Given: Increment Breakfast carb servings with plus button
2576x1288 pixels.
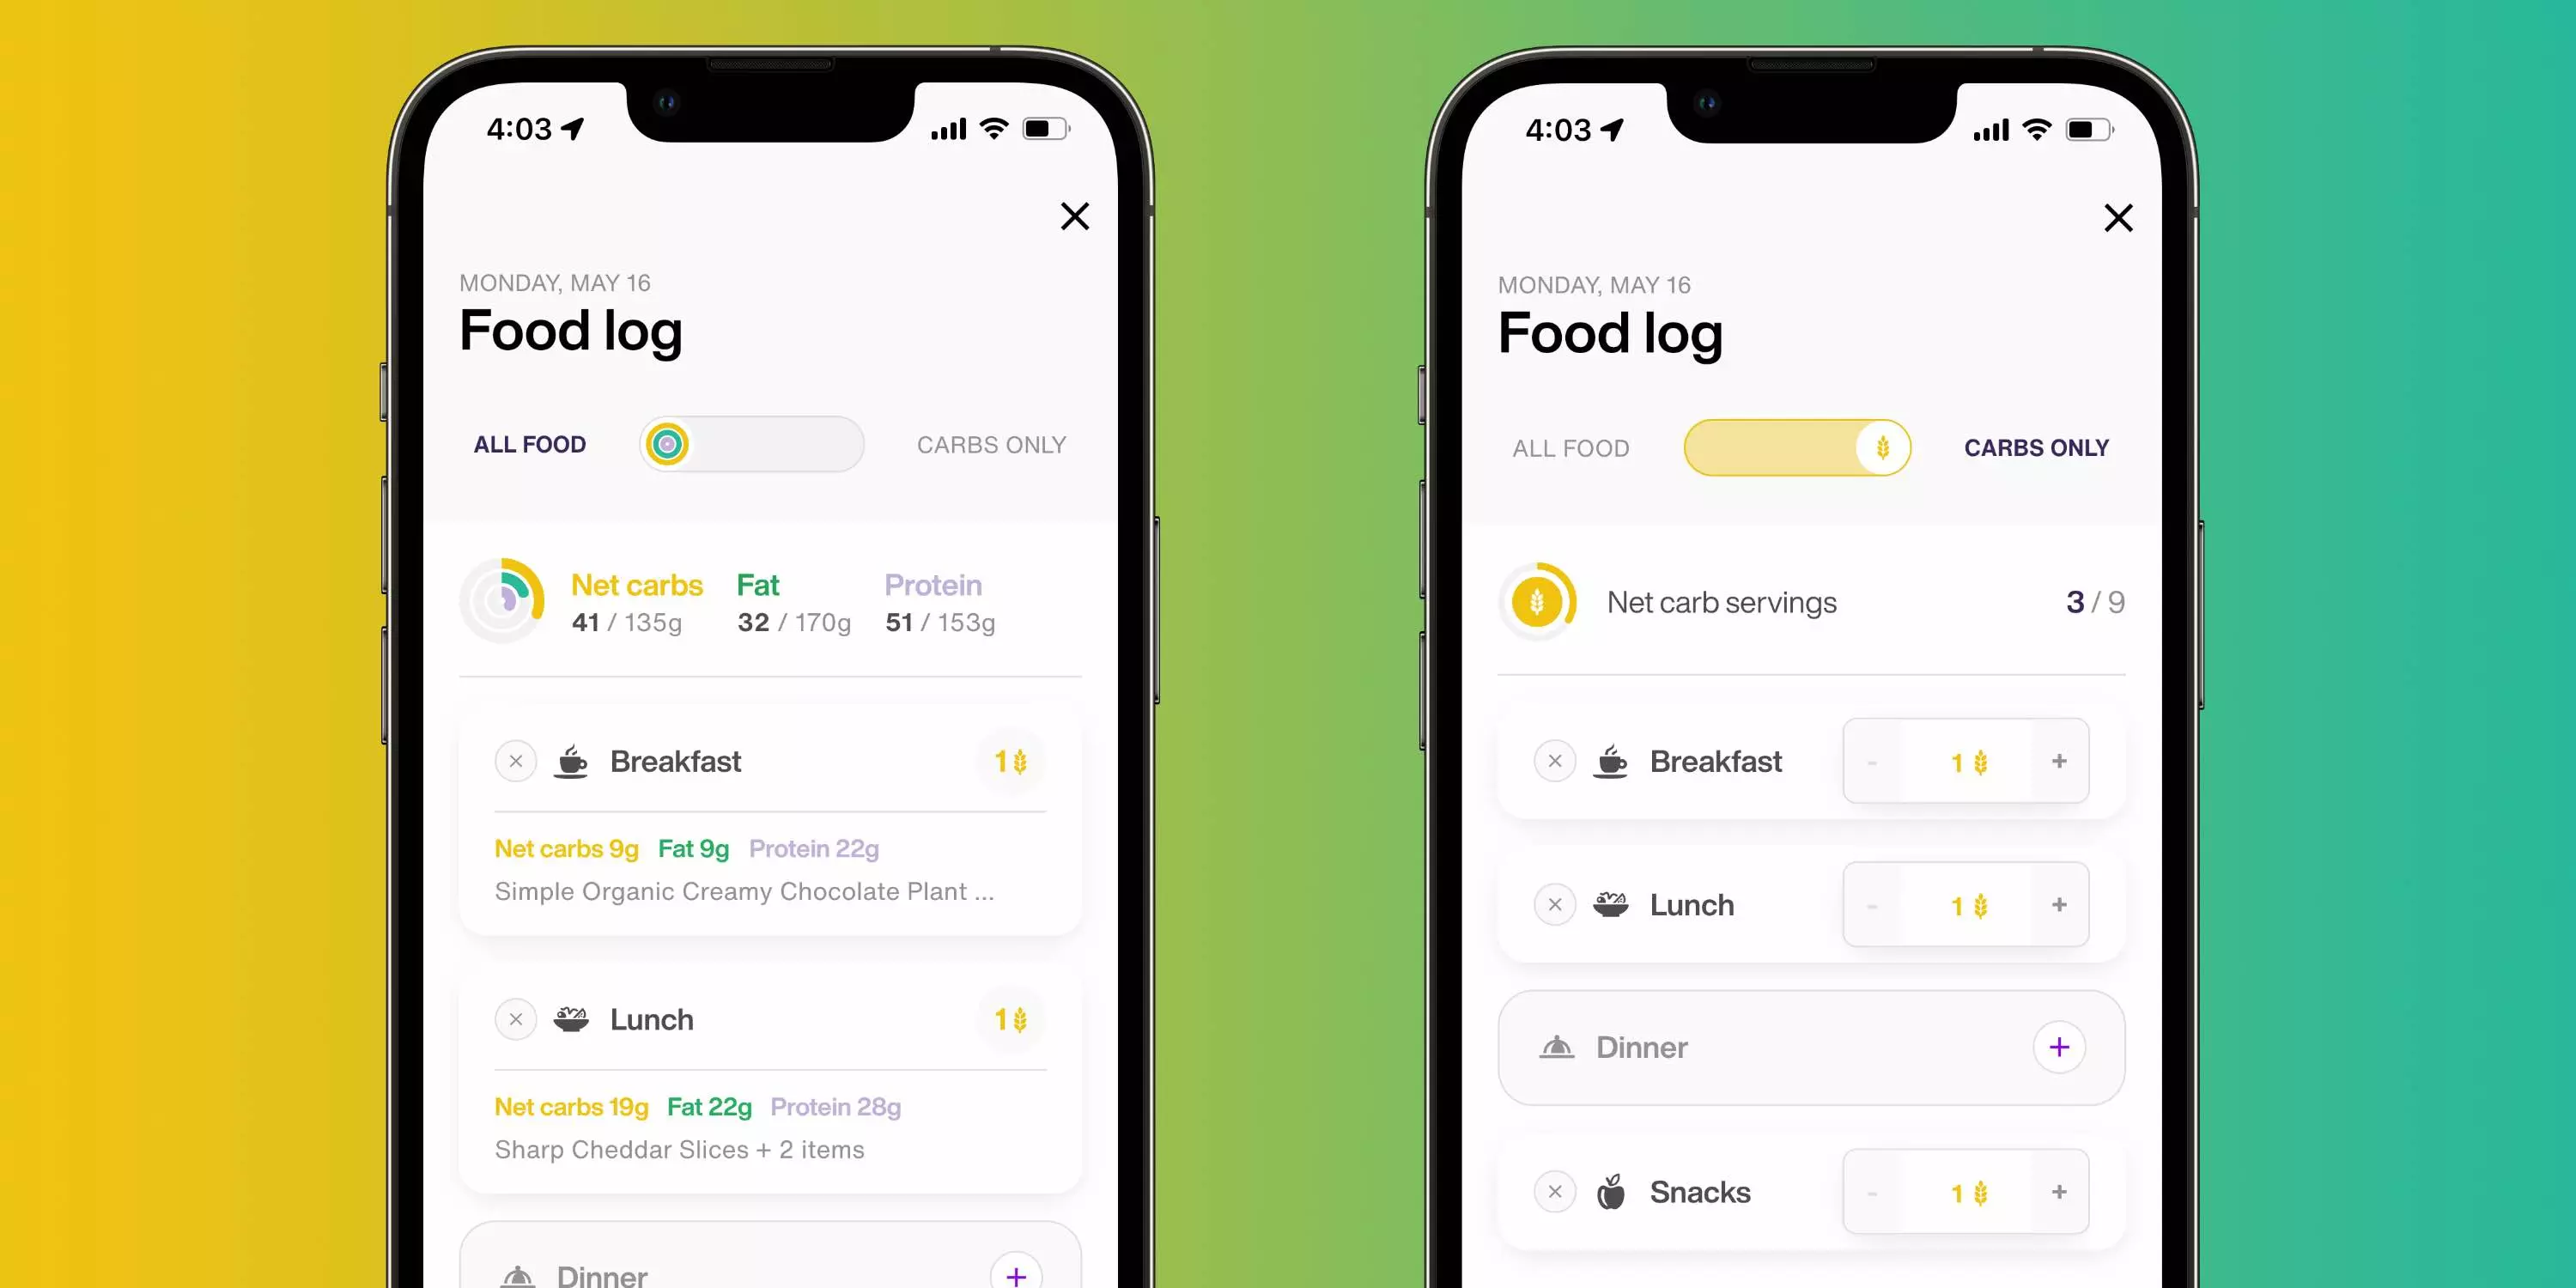Looking at the screenshot, I should click(x=2060, y=761).
